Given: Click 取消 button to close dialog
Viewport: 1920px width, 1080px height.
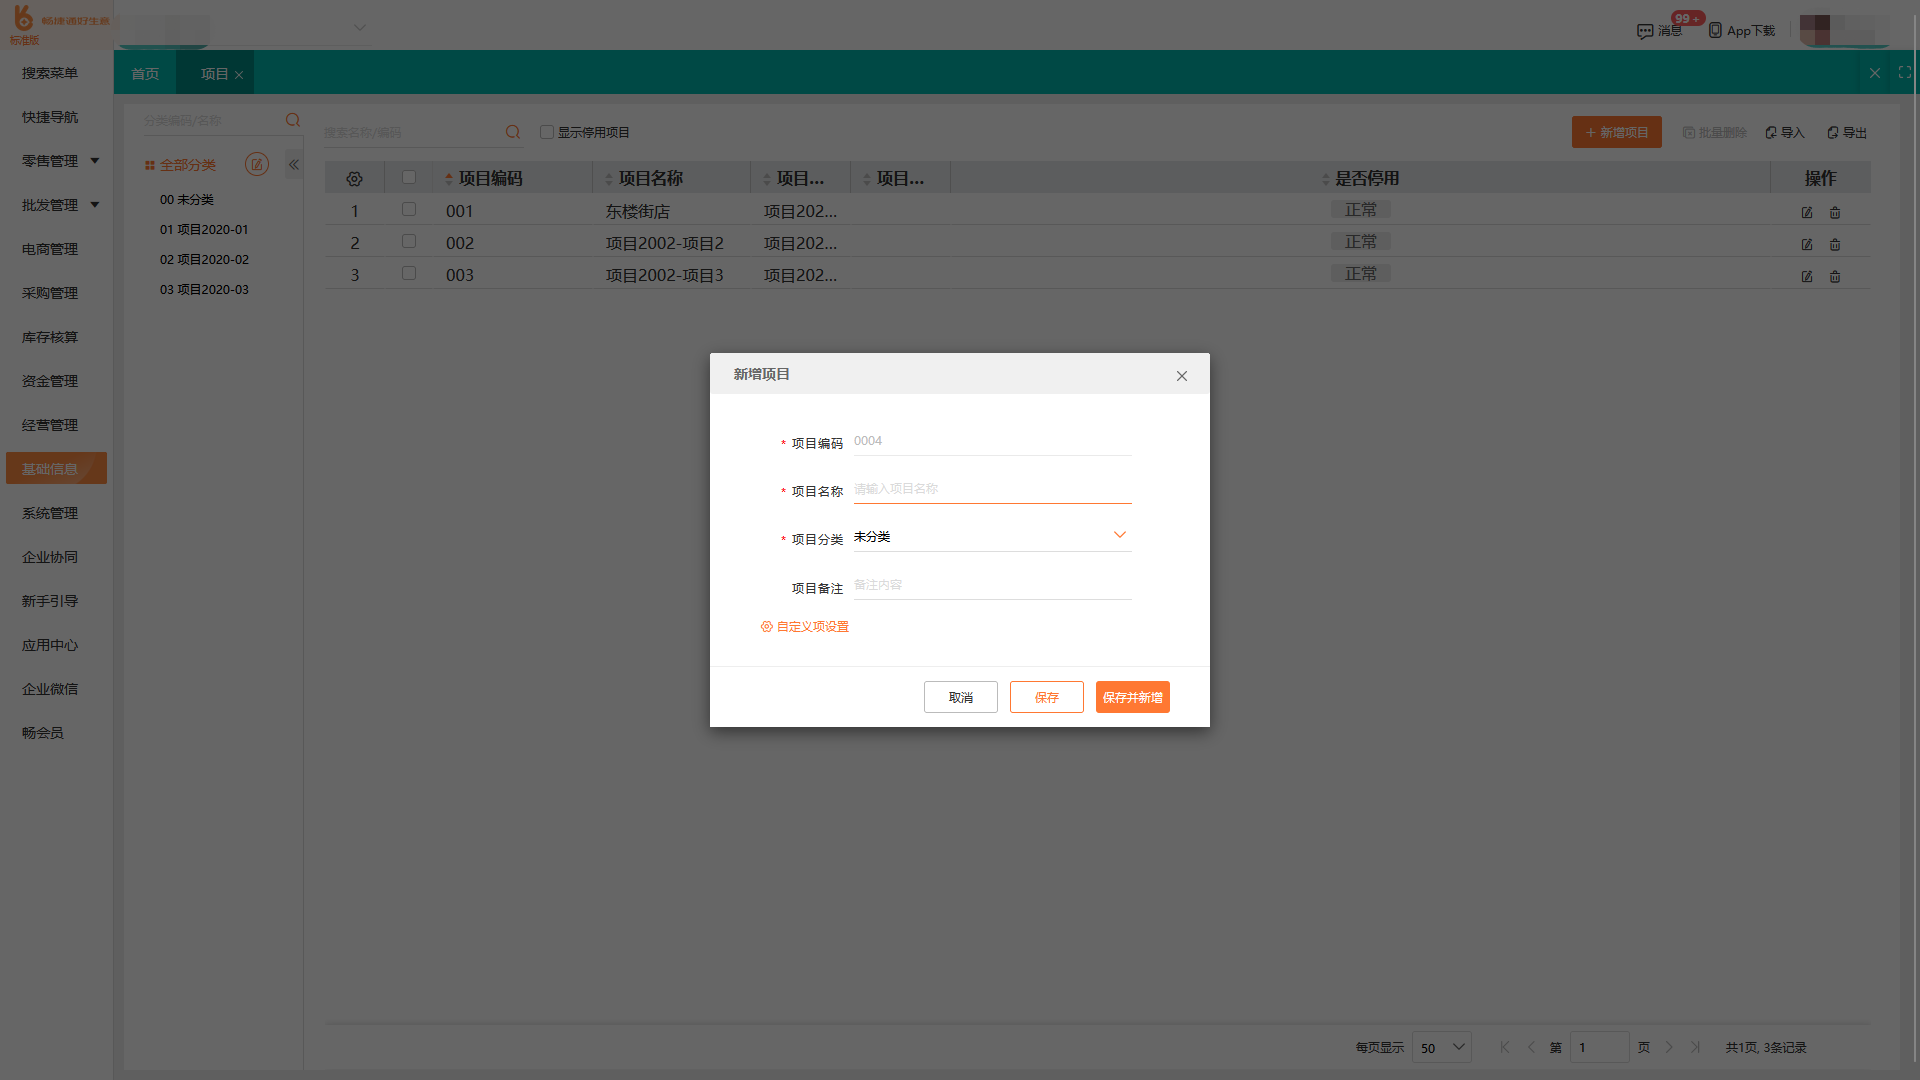Looking at the screenshot, I should (x=961, y=696).
